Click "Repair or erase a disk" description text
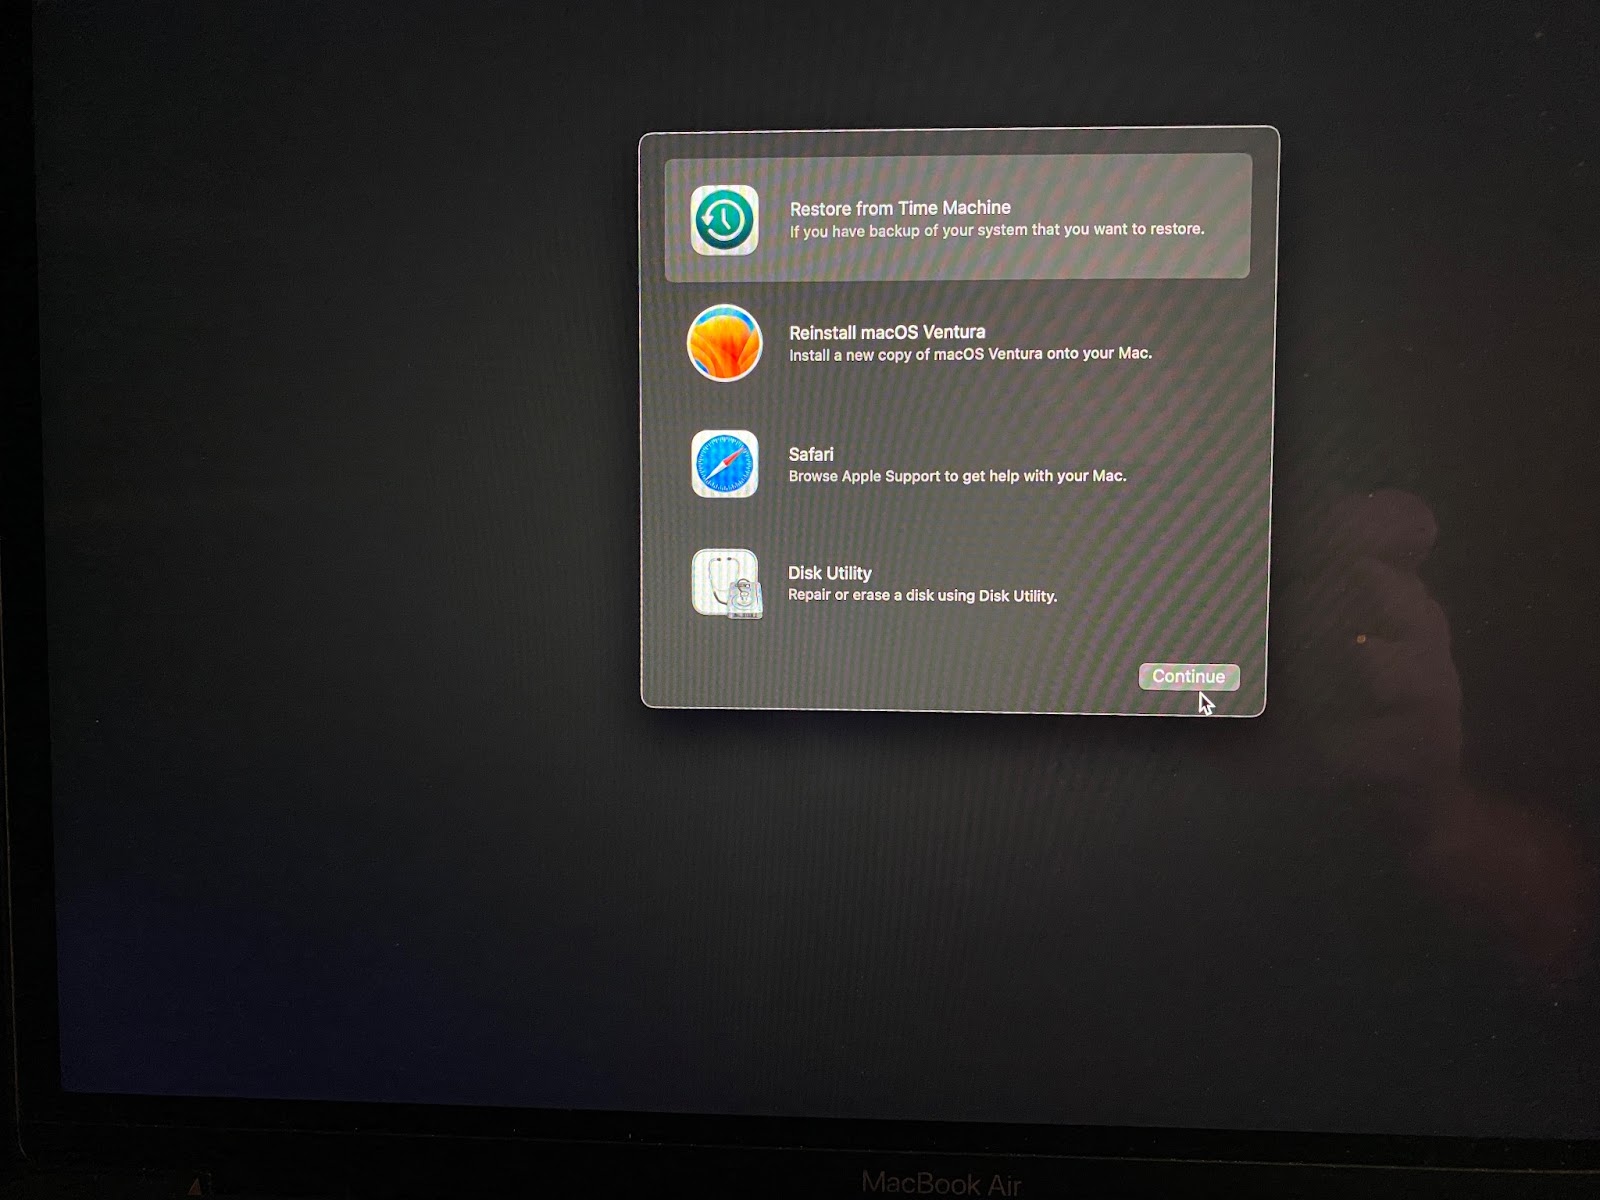This screenshot has width=1600, height=1200. coord(921,596)
